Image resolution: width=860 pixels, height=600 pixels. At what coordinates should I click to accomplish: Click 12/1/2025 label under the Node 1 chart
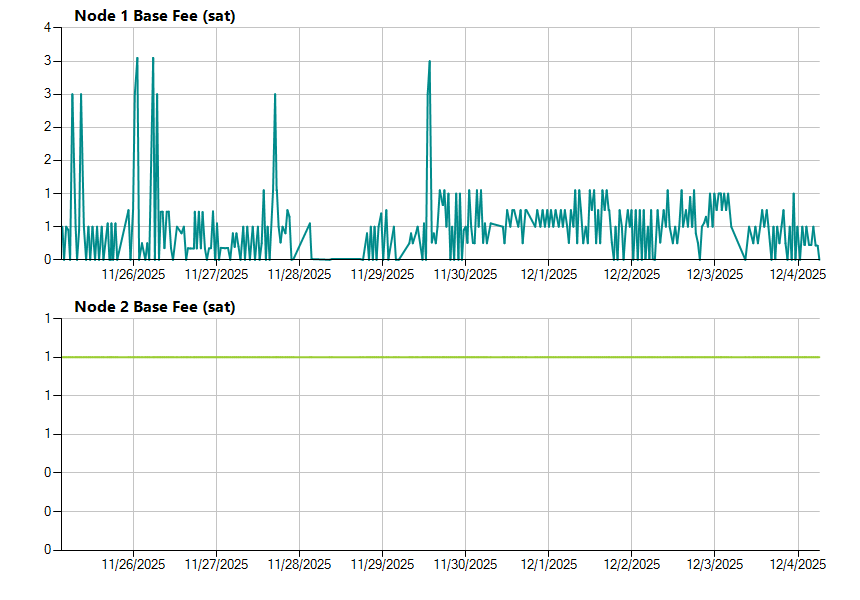(x=549, y=273)
